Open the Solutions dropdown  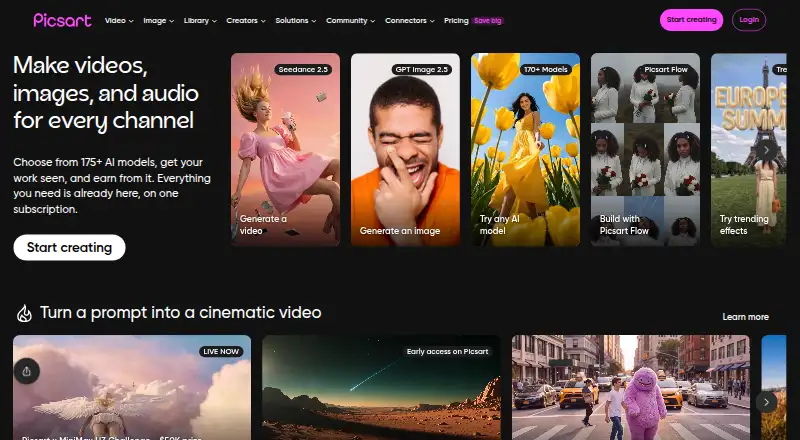tap(295, 21)
